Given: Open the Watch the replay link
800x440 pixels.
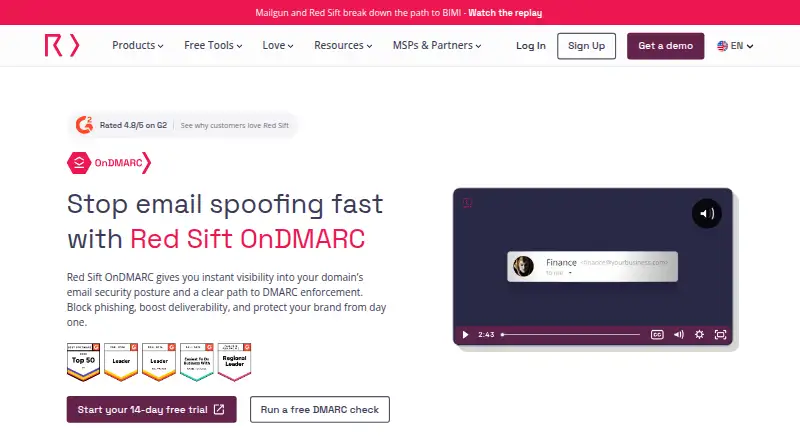Looking at the screenshot, I should [x=505, y=13].
